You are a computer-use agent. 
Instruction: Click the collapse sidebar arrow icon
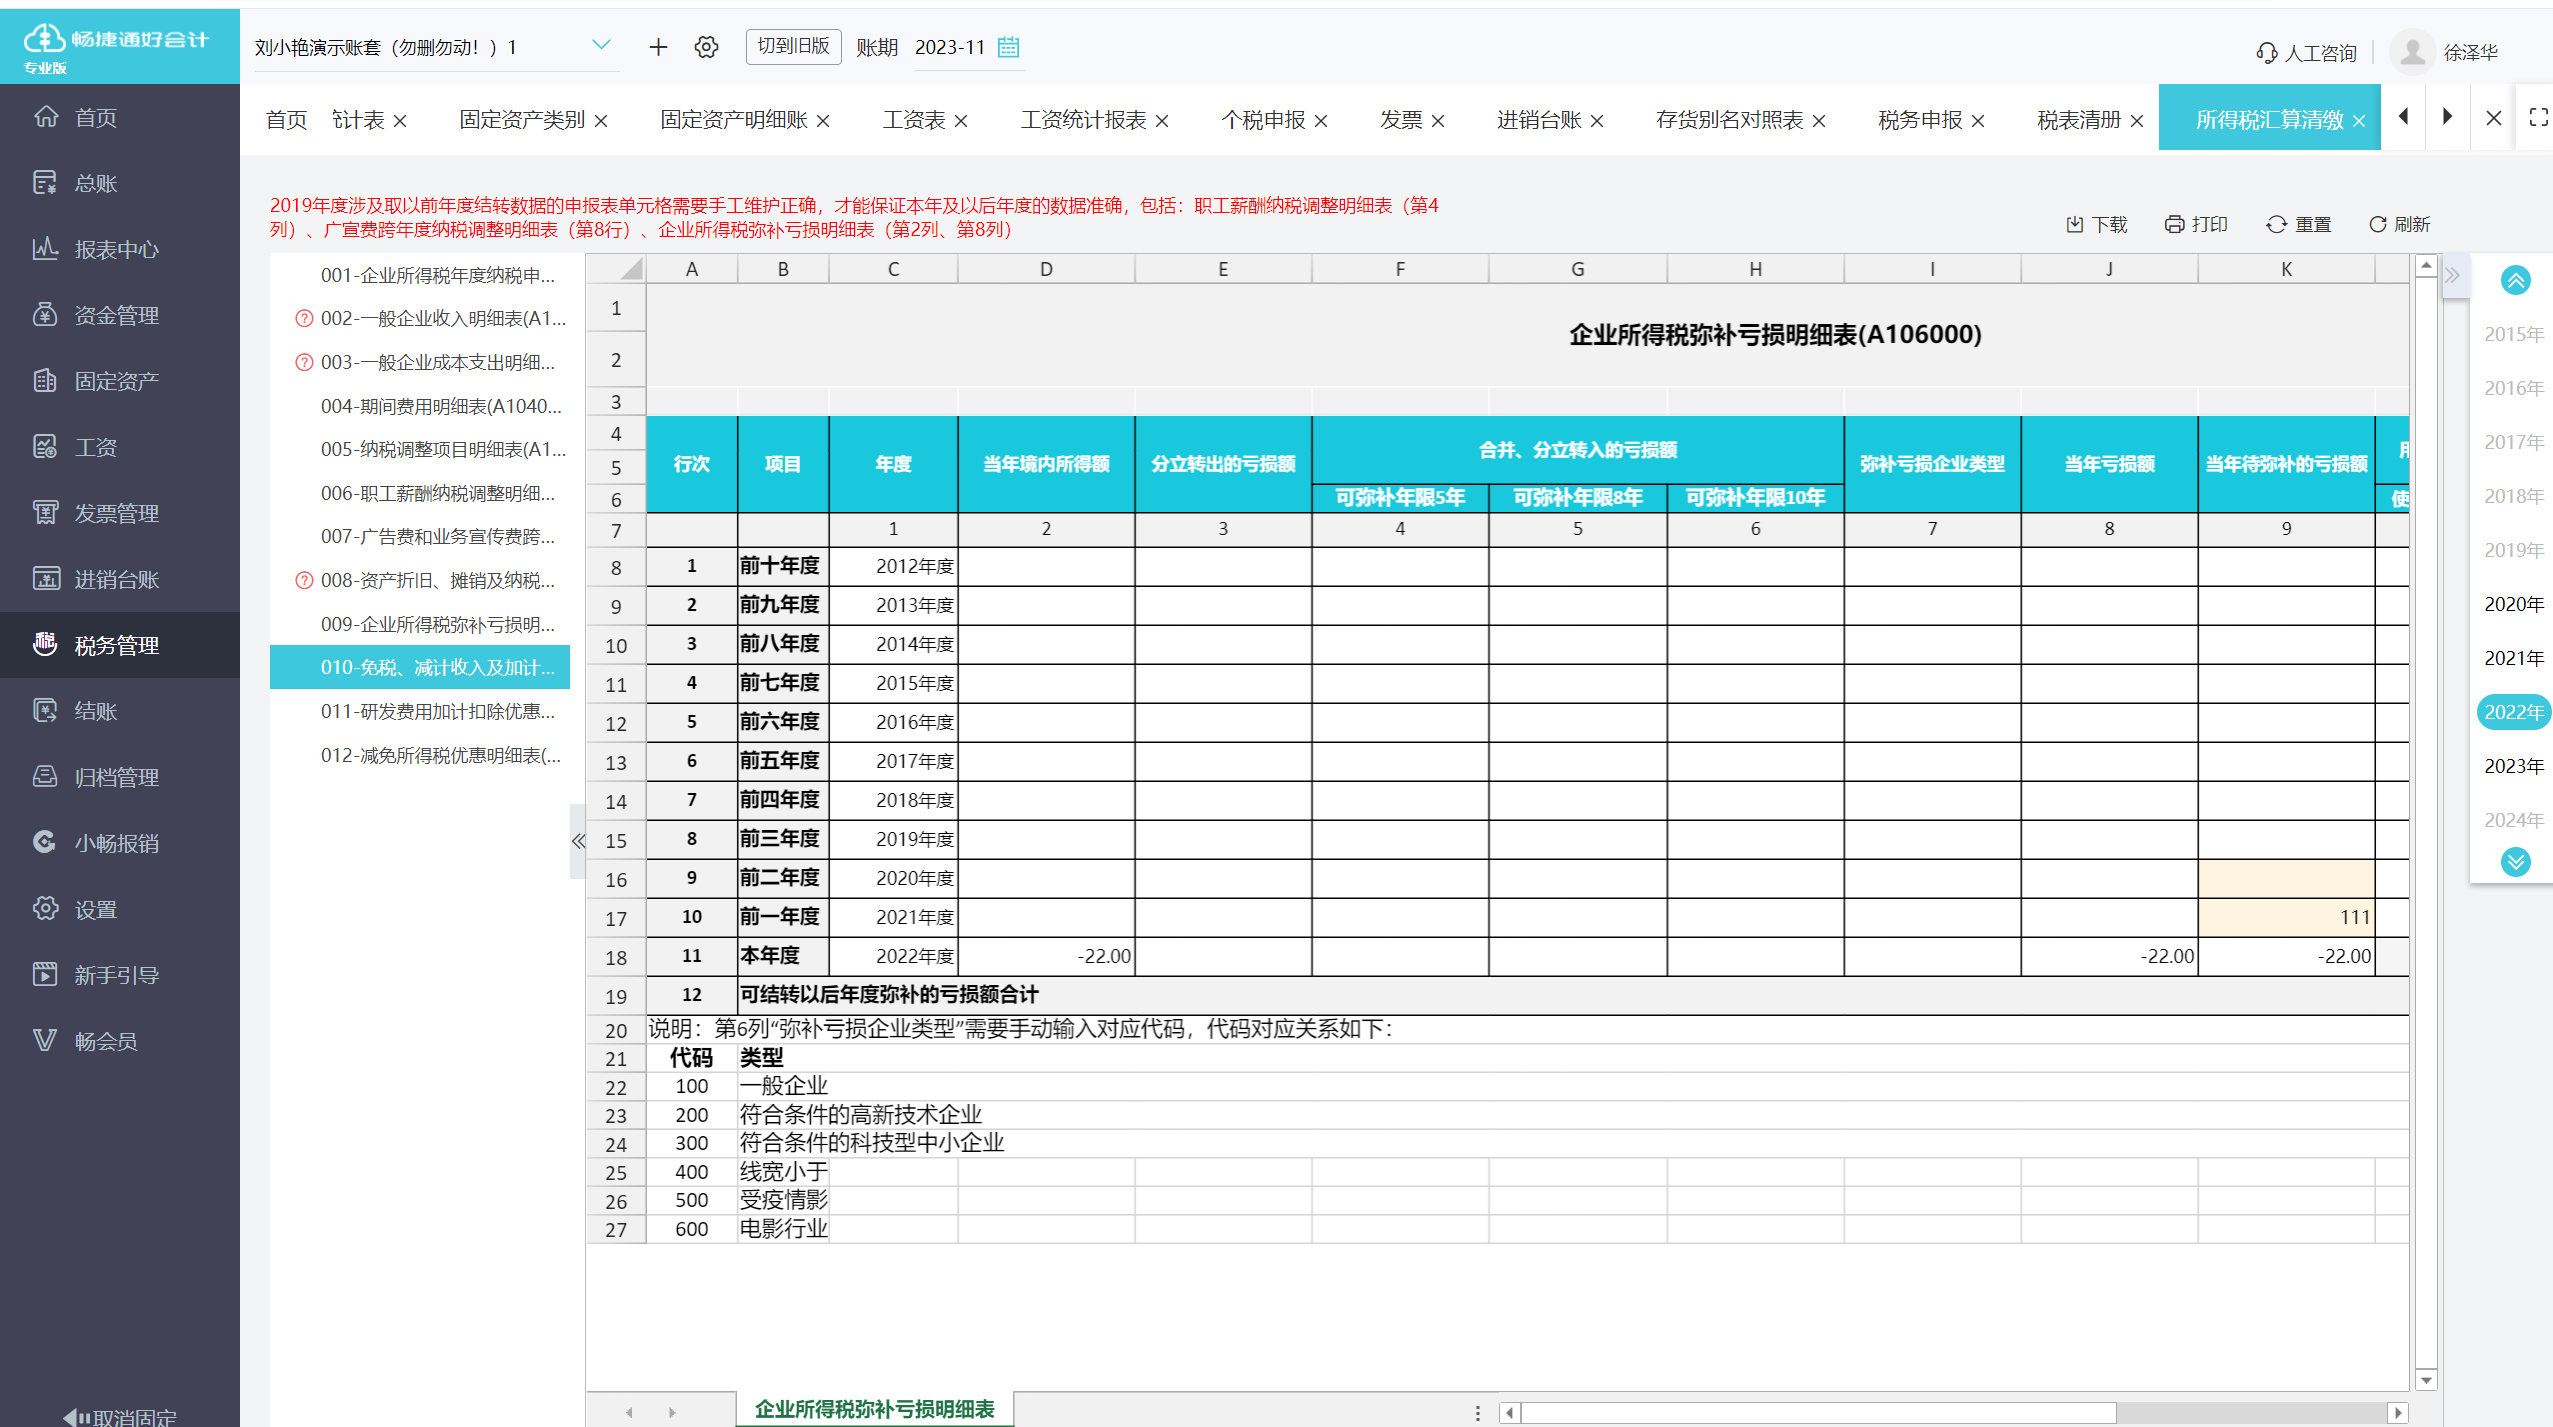pyautogui.click(x=579, y=841)
